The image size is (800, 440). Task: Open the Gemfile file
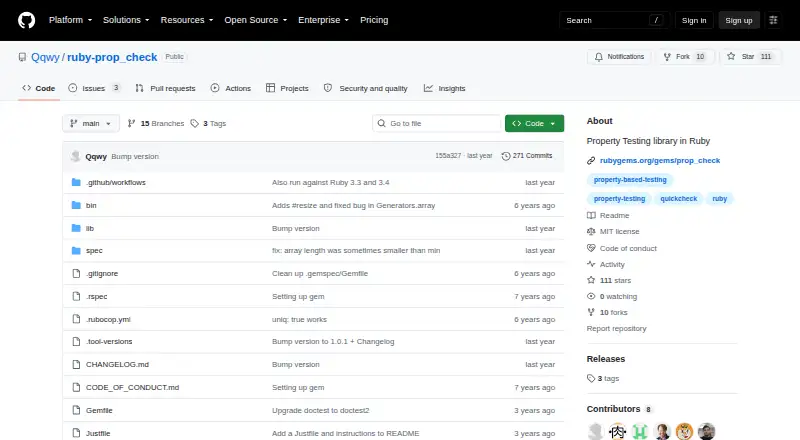[99, 410]
